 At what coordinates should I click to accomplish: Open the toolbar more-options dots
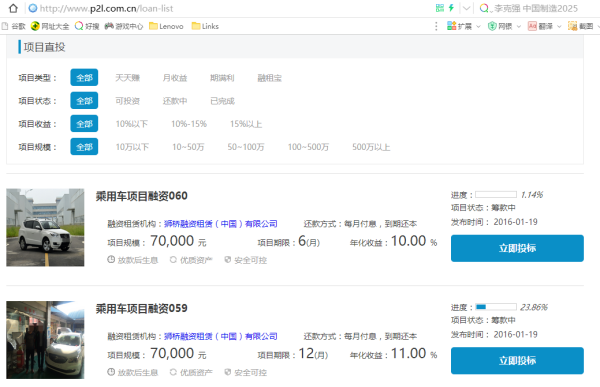(x=436, y=26)
